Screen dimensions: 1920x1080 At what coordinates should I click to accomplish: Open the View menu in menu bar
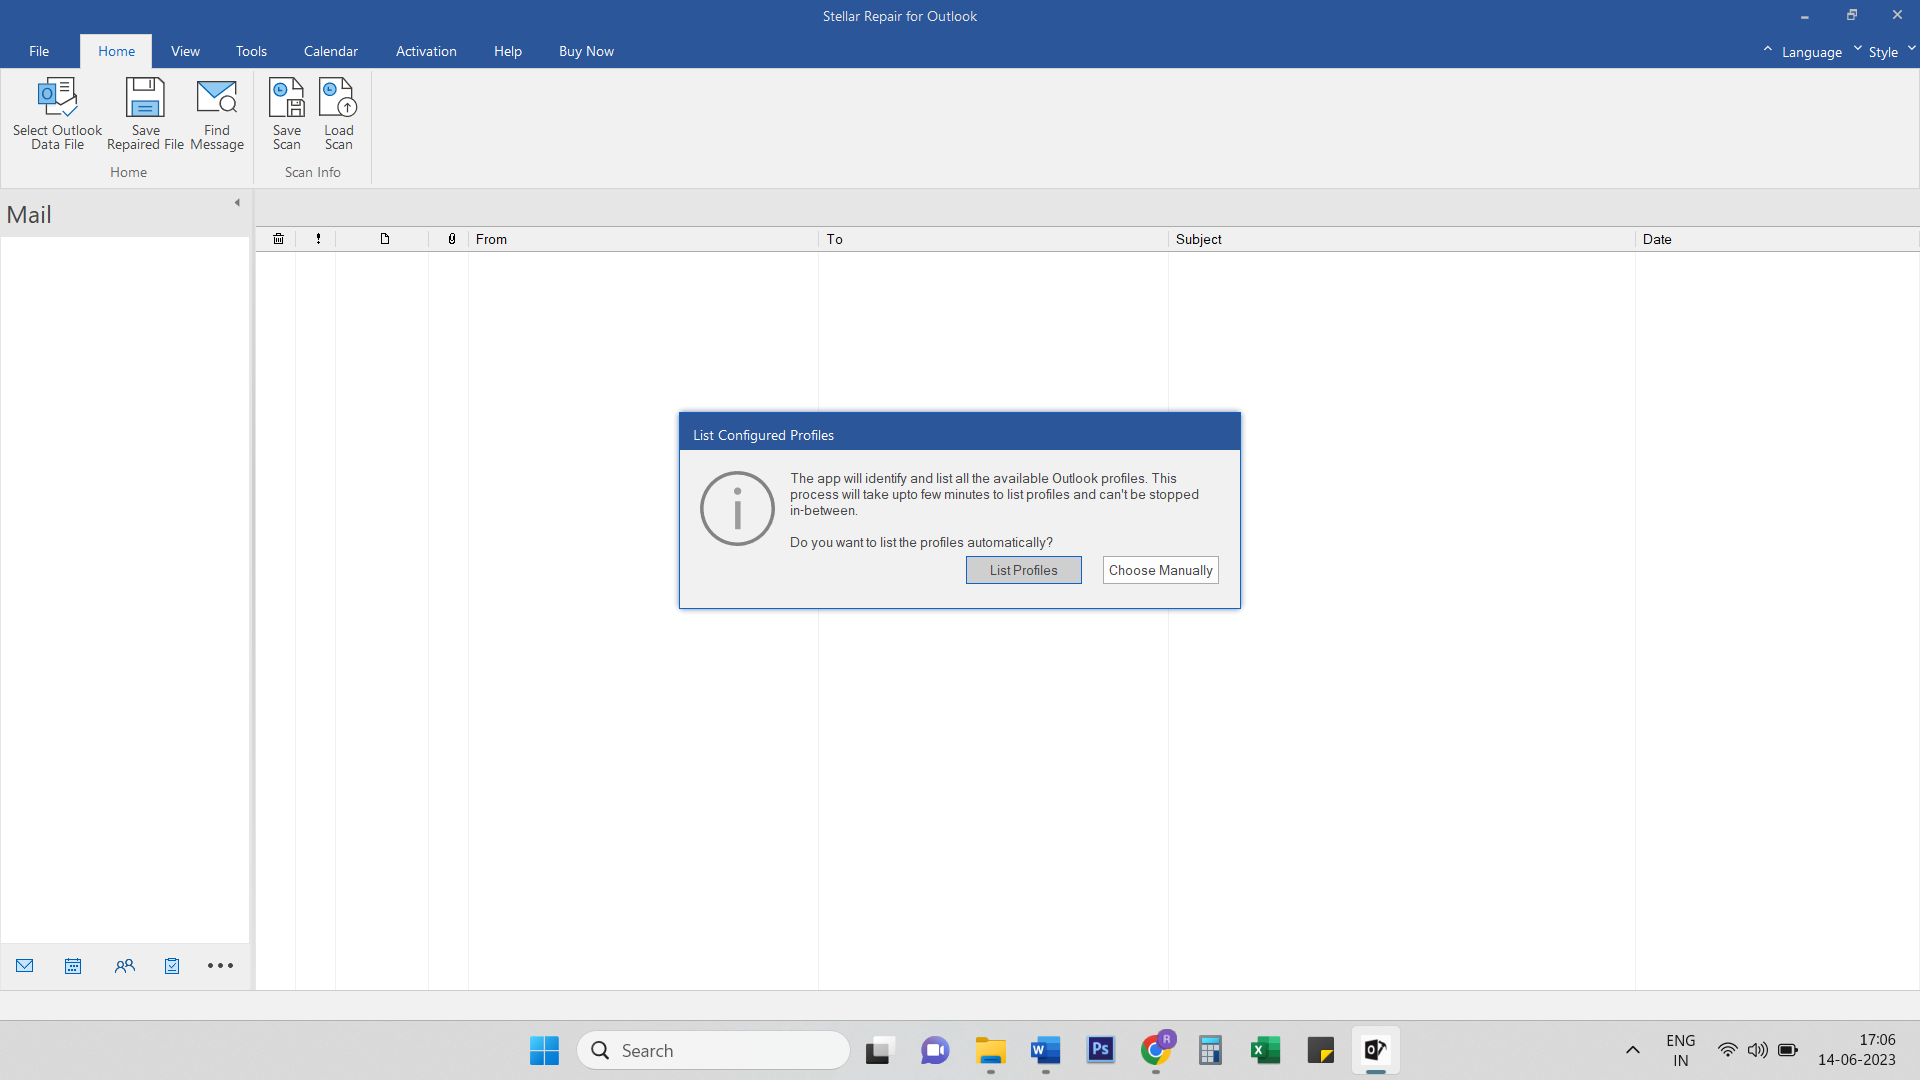185,50
